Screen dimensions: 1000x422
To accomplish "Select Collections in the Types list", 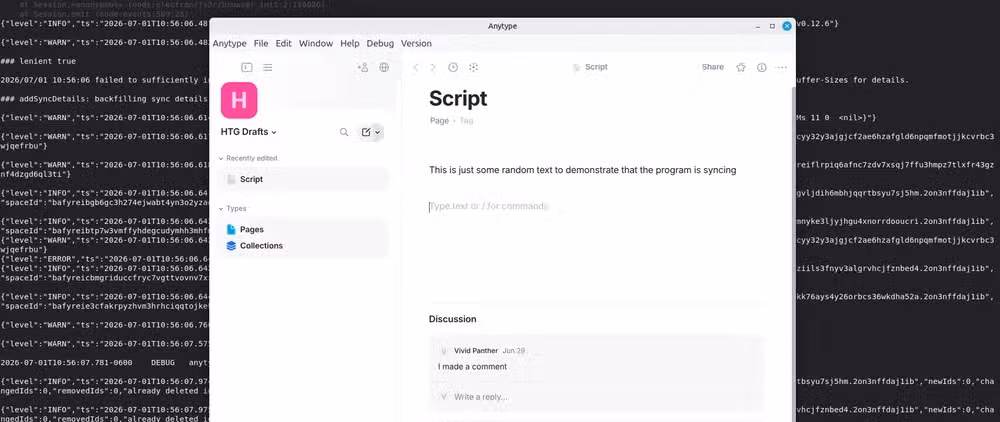I will [302, 245].
